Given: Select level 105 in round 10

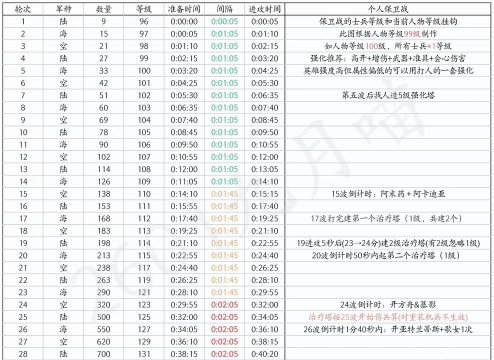Looking at the screenshot, I should [x=144, y=133].
